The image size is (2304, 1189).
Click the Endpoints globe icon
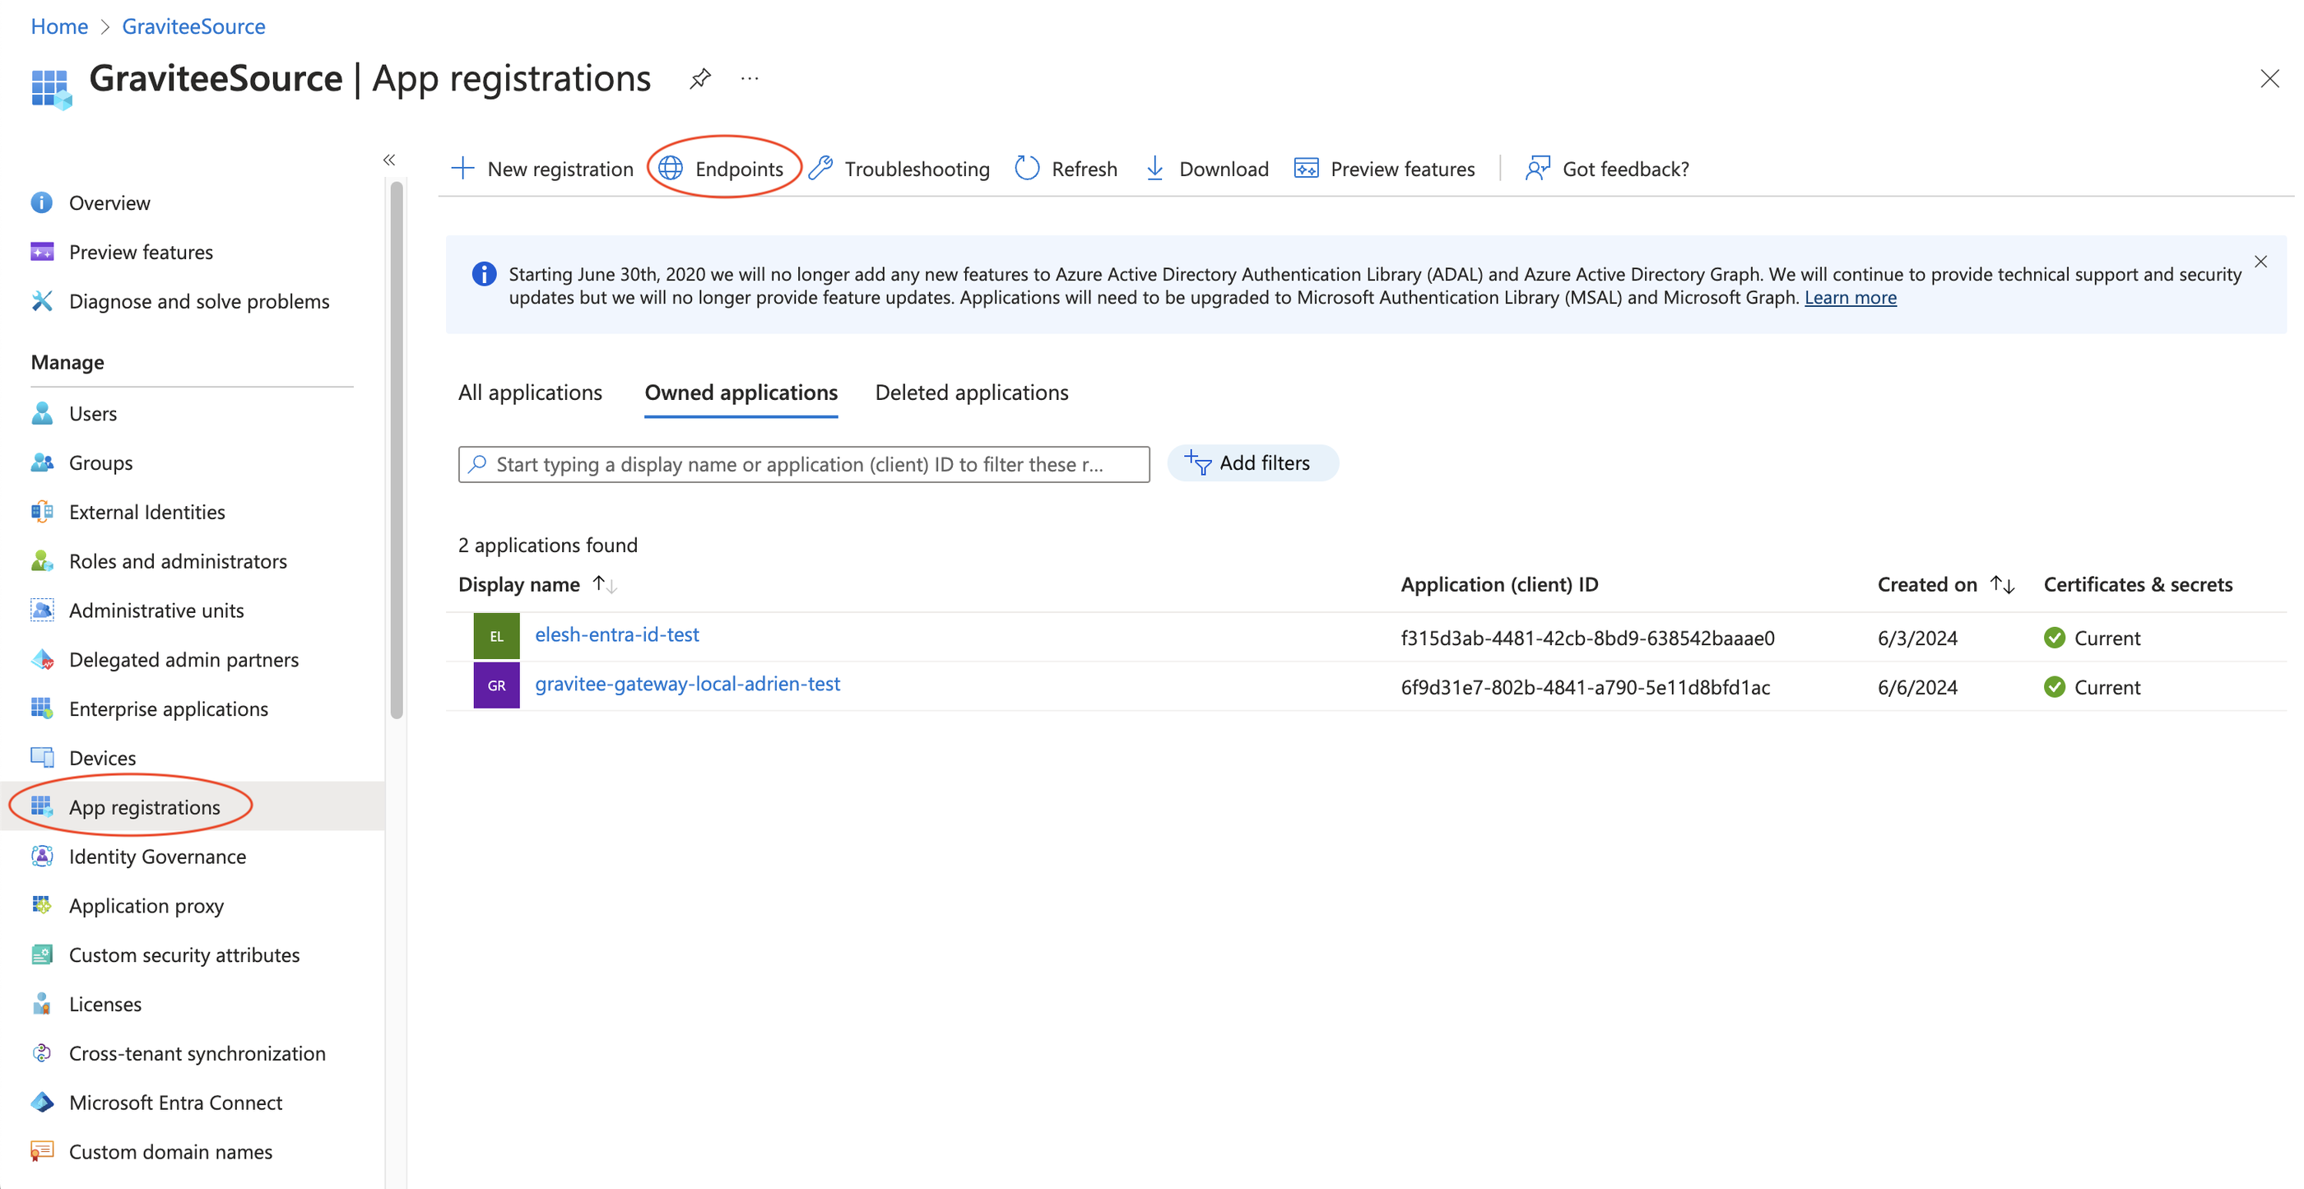[671, 168]
